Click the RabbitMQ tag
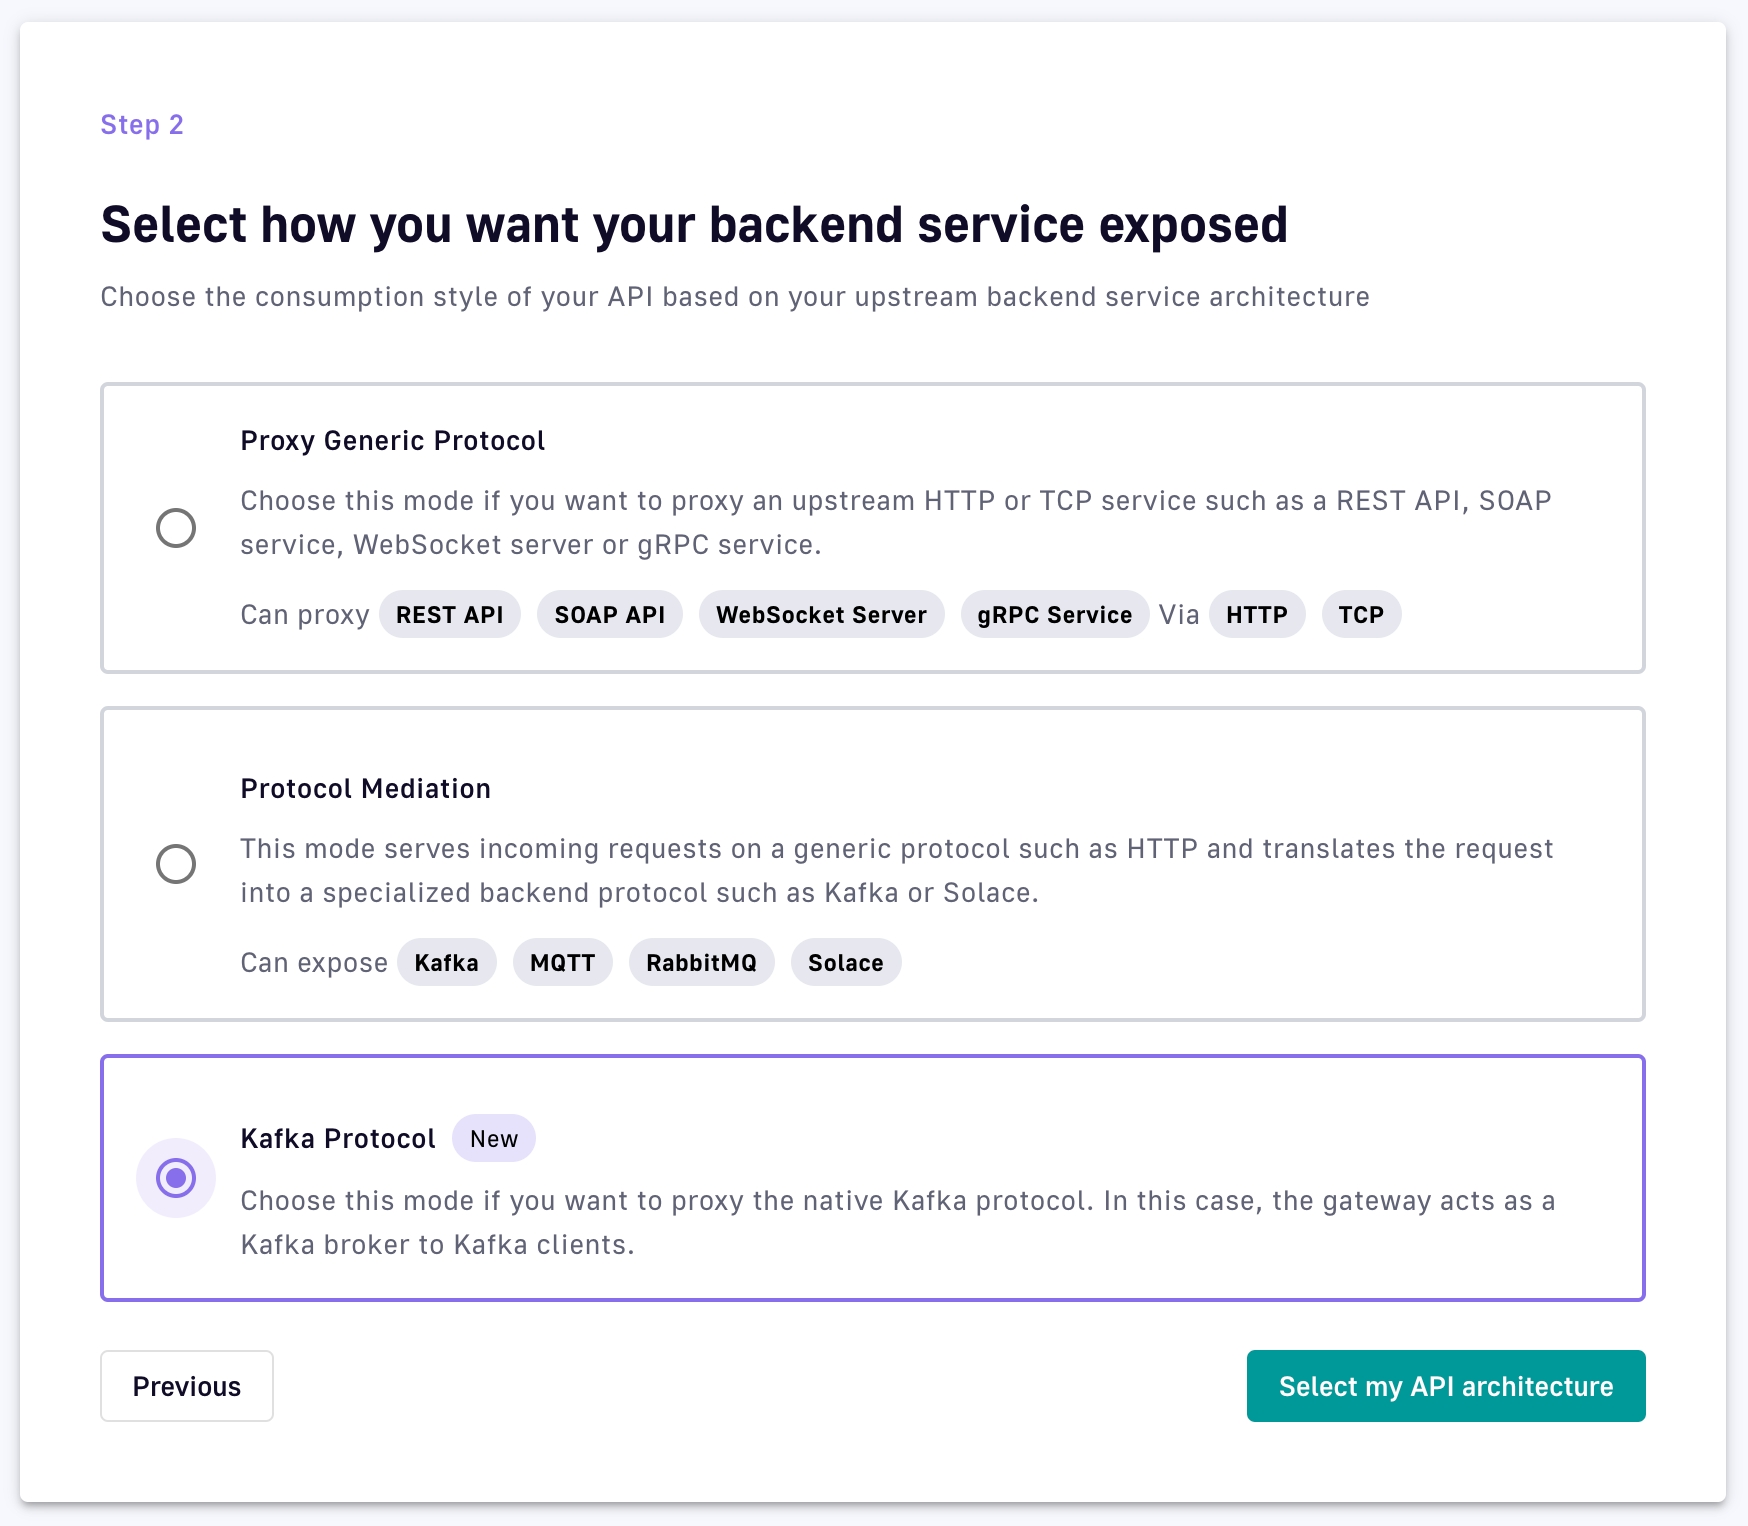This screenshot has height=1526, width=1748. pos(701,963)
